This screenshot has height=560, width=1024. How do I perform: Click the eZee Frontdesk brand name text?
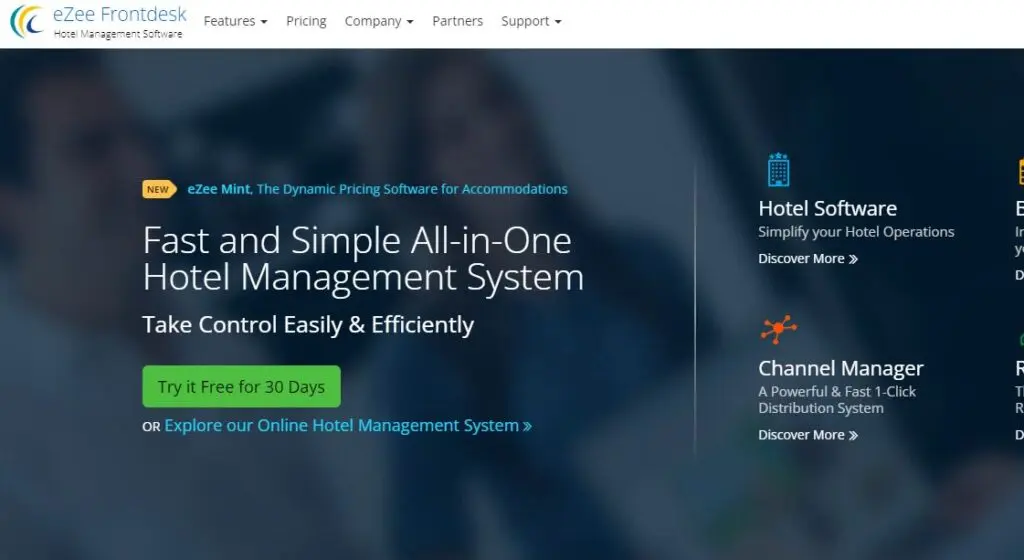coord(120,14)
